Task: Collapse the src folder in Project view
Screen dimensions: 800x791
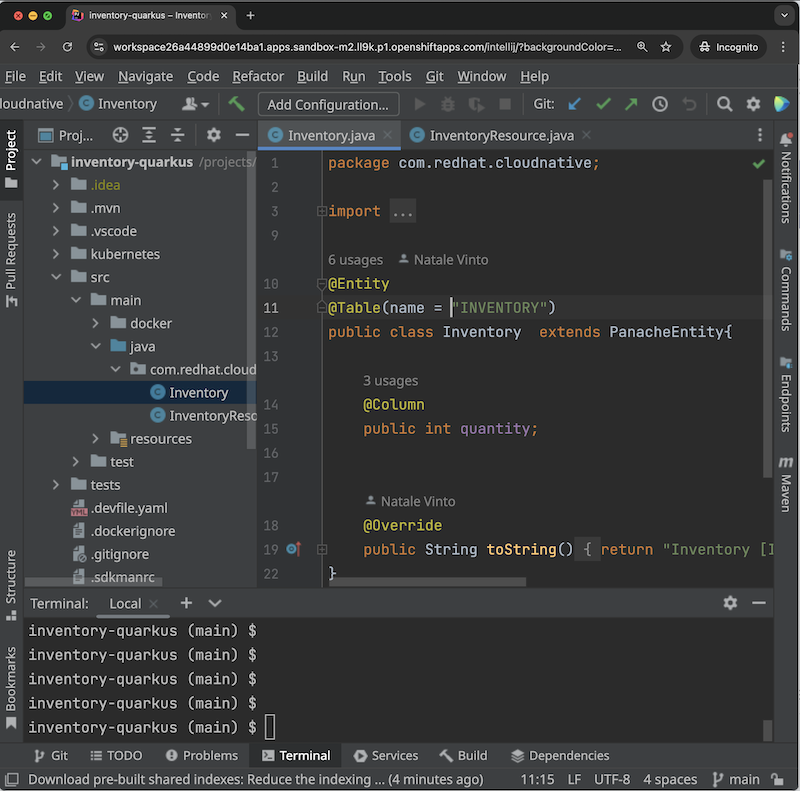Action: (56, 277)
